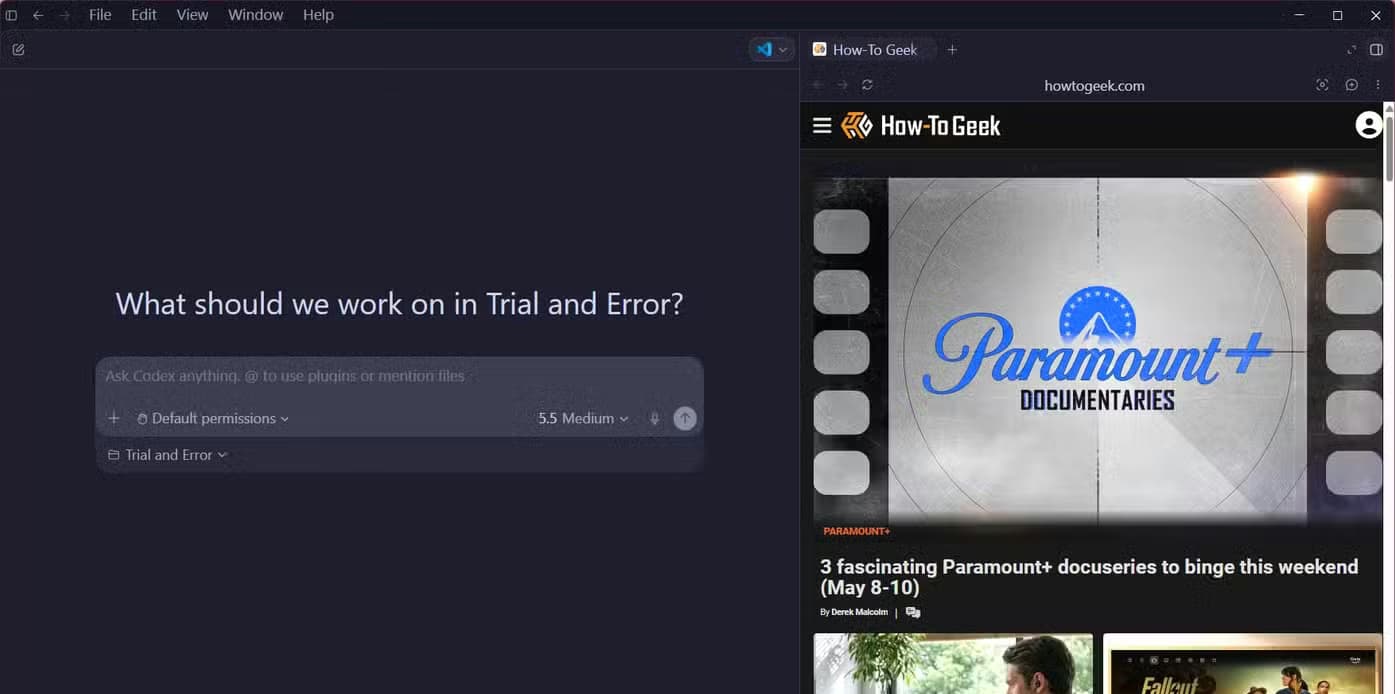Send the prompt with the up arrow button
This screenshot has height=694, width=1395.
click(x=685, y=418)
